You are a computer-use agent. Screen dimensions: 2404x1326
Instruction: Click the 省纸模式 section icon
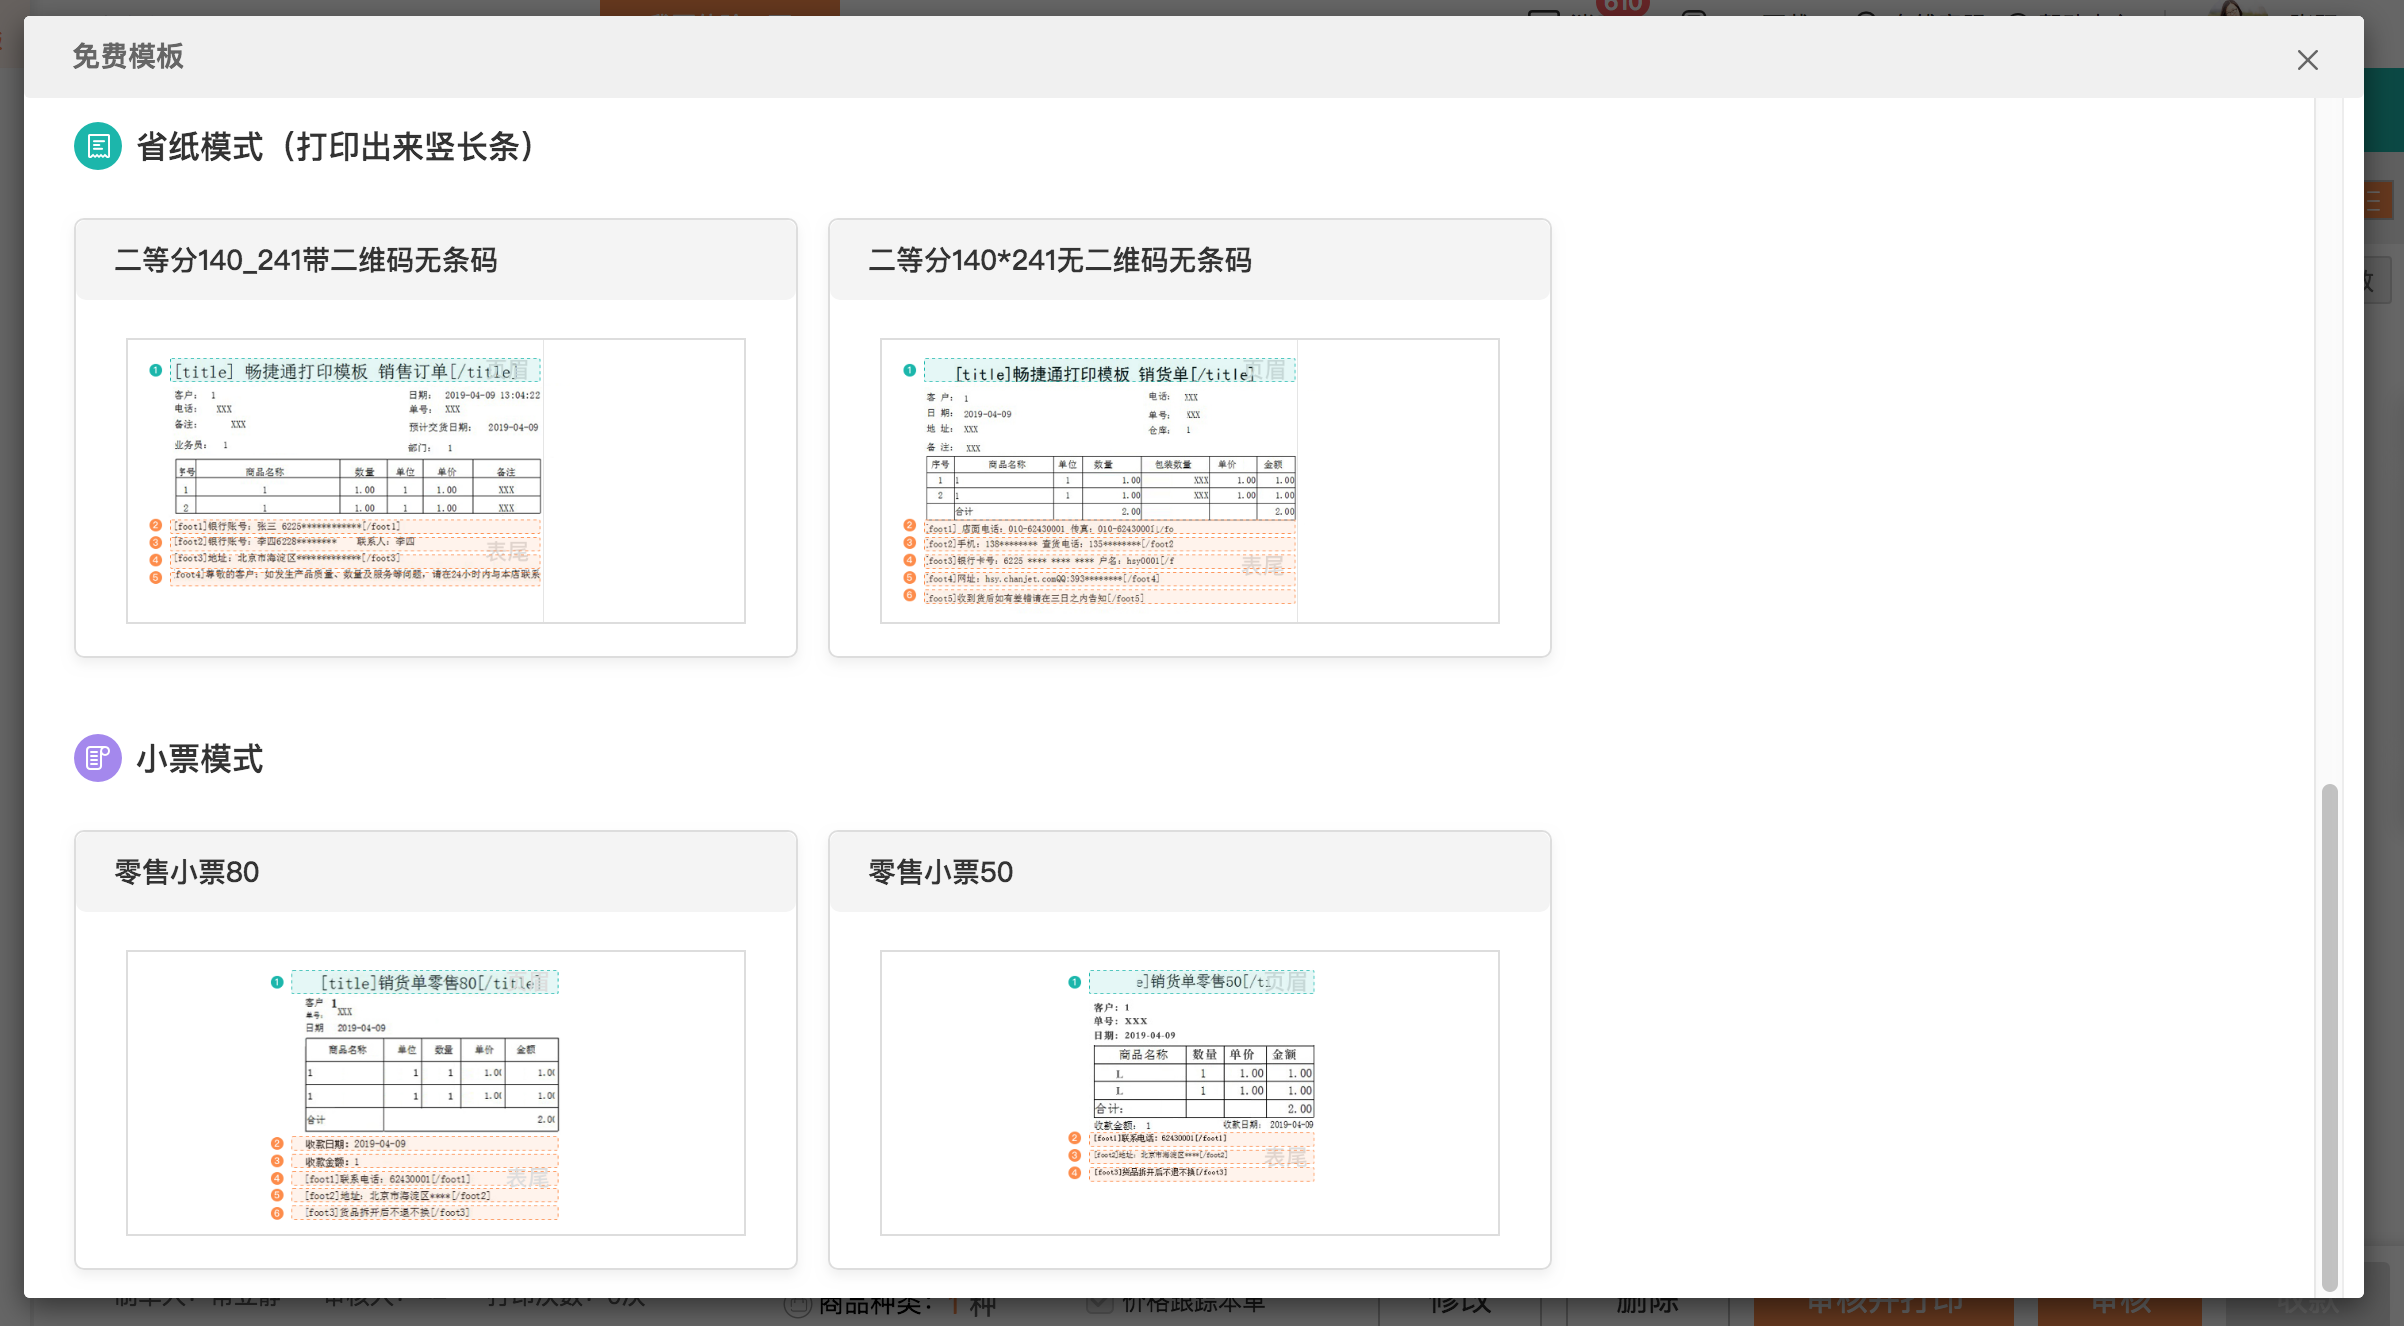[x=96, y=145]
